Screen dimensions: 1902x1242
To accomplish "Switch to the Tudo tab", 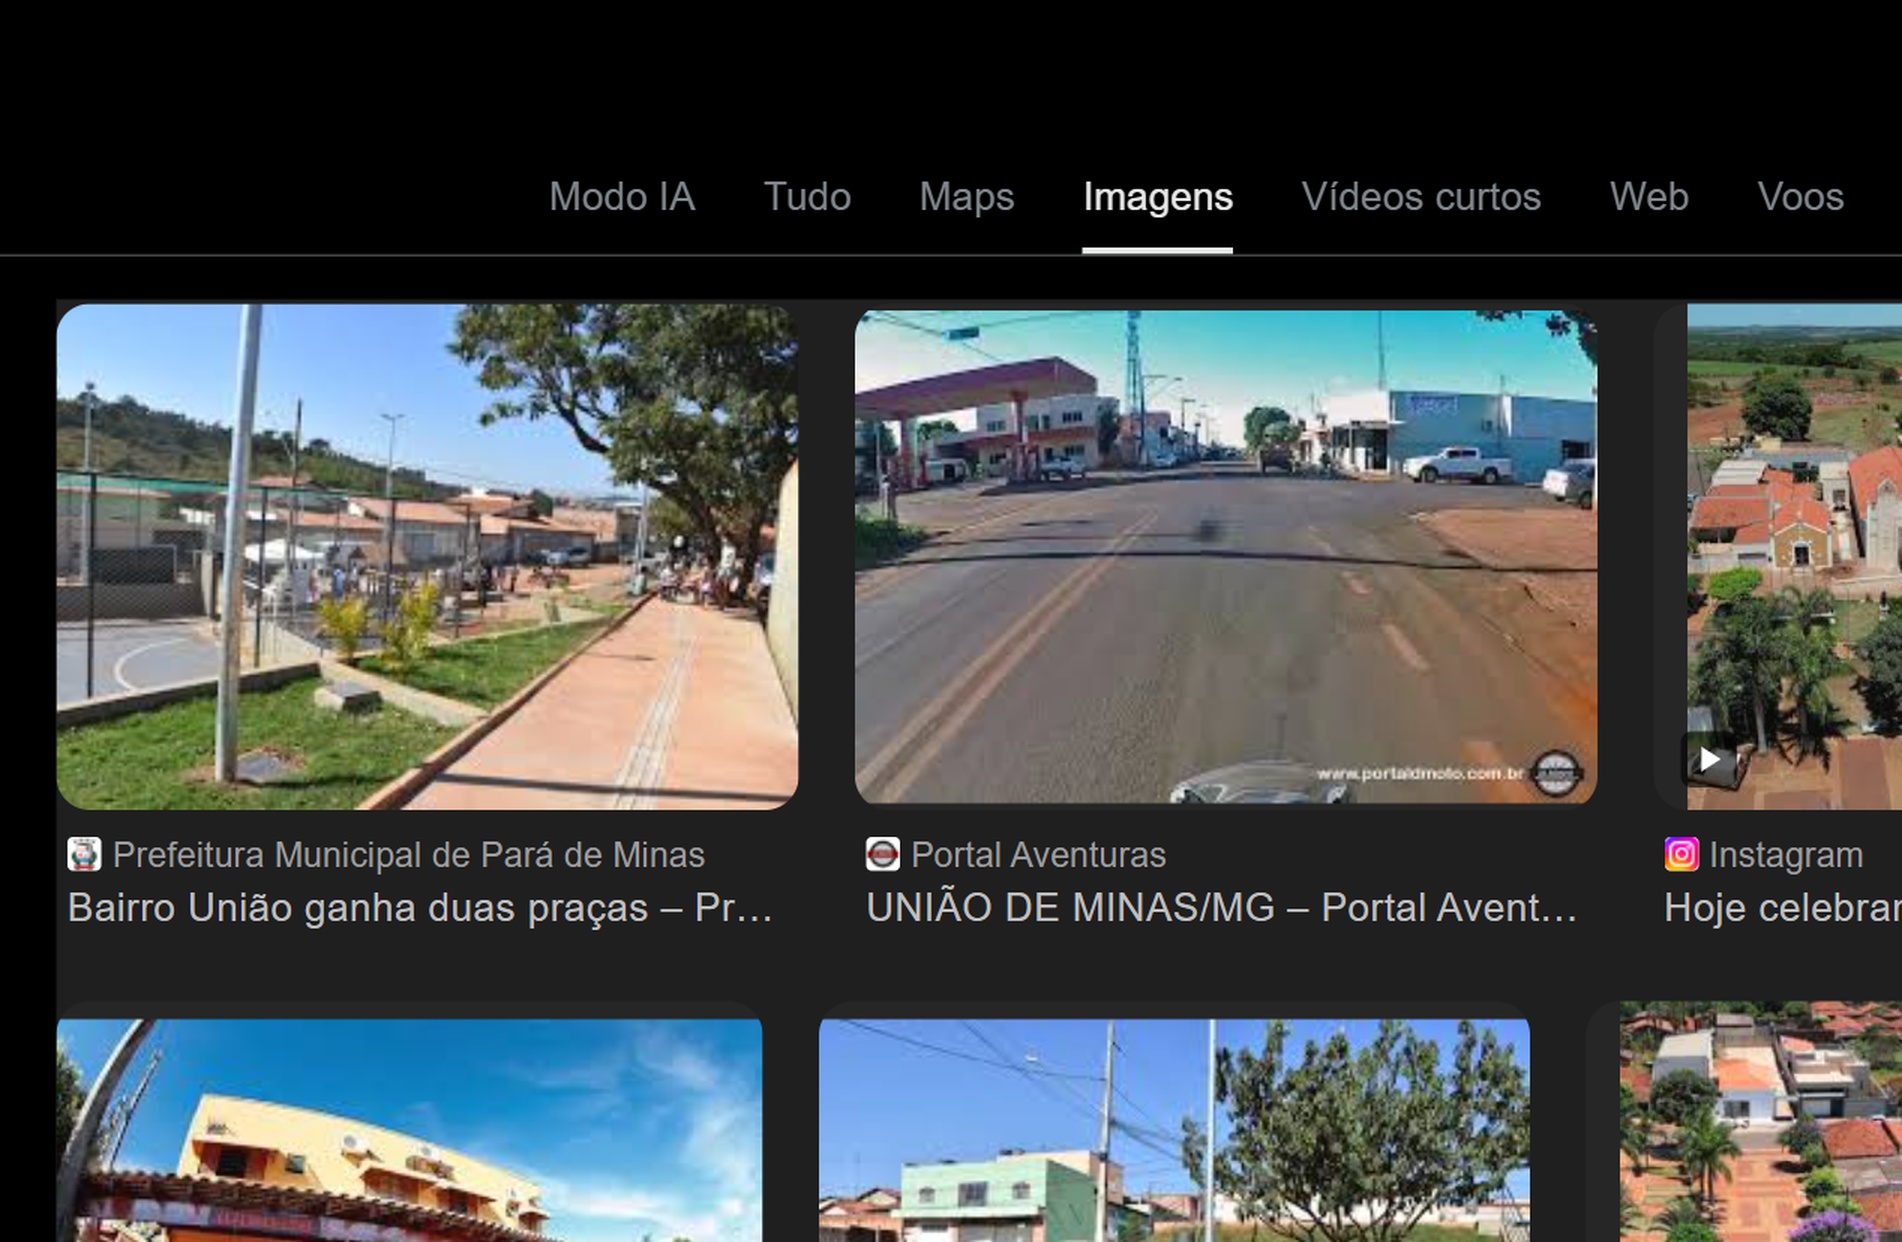I will tap(807, 197).
